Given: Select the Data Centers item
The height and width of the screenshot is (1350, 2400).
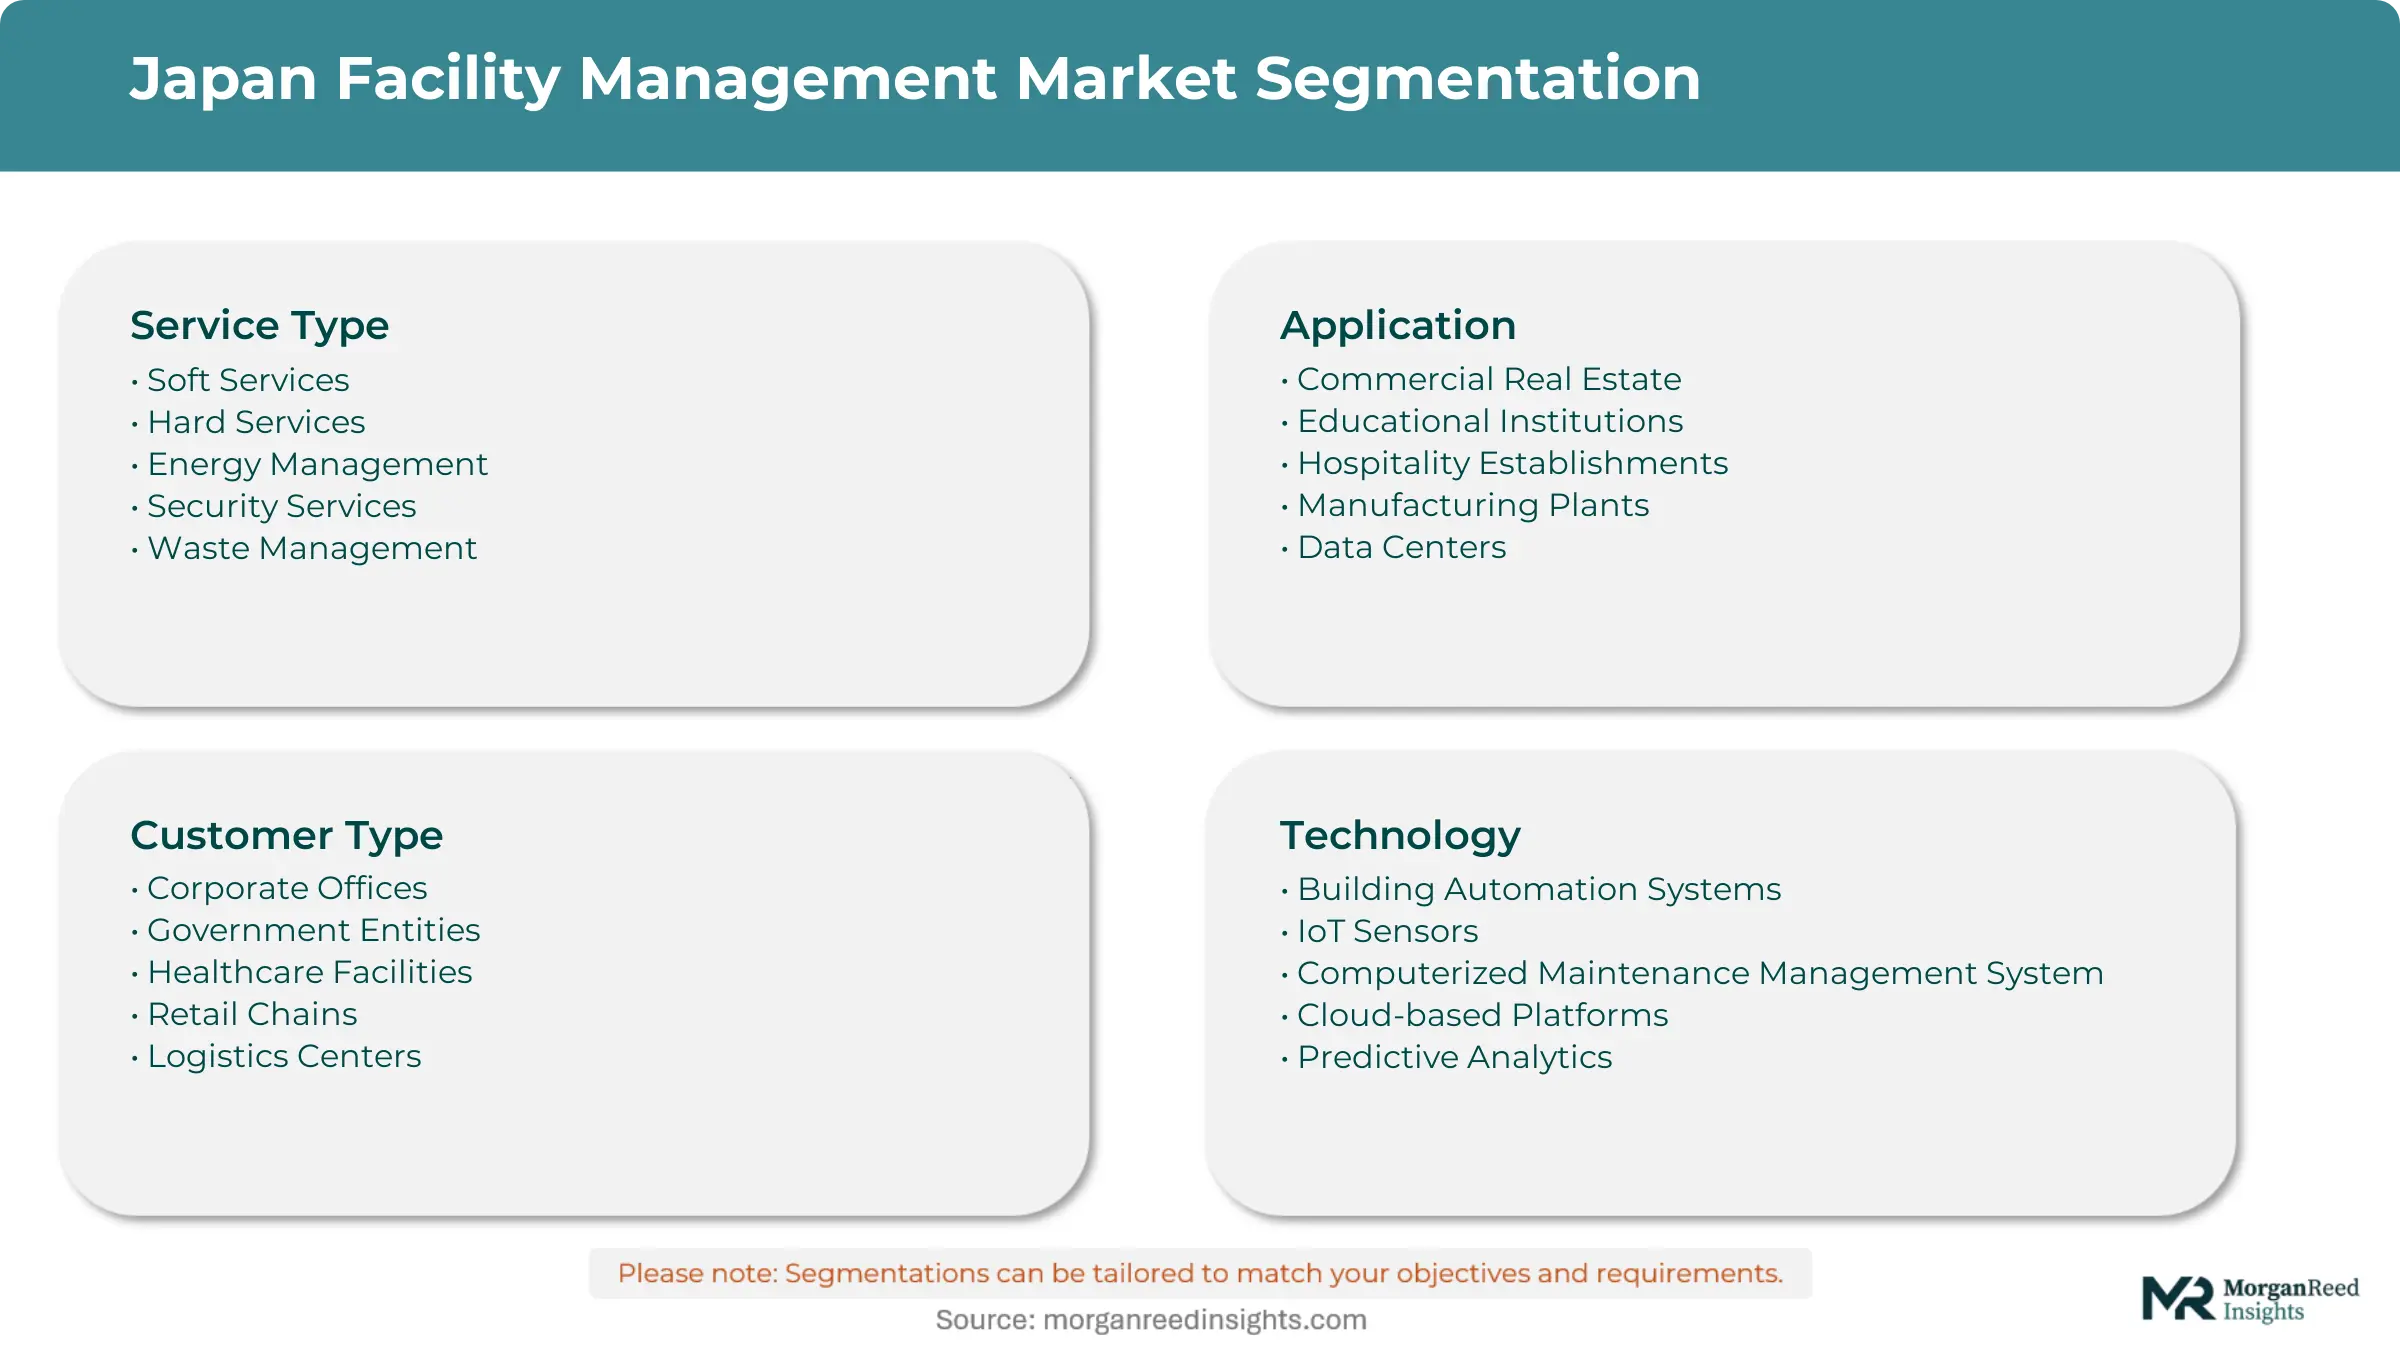Looking at the screenshot, I should point(1401,548).
